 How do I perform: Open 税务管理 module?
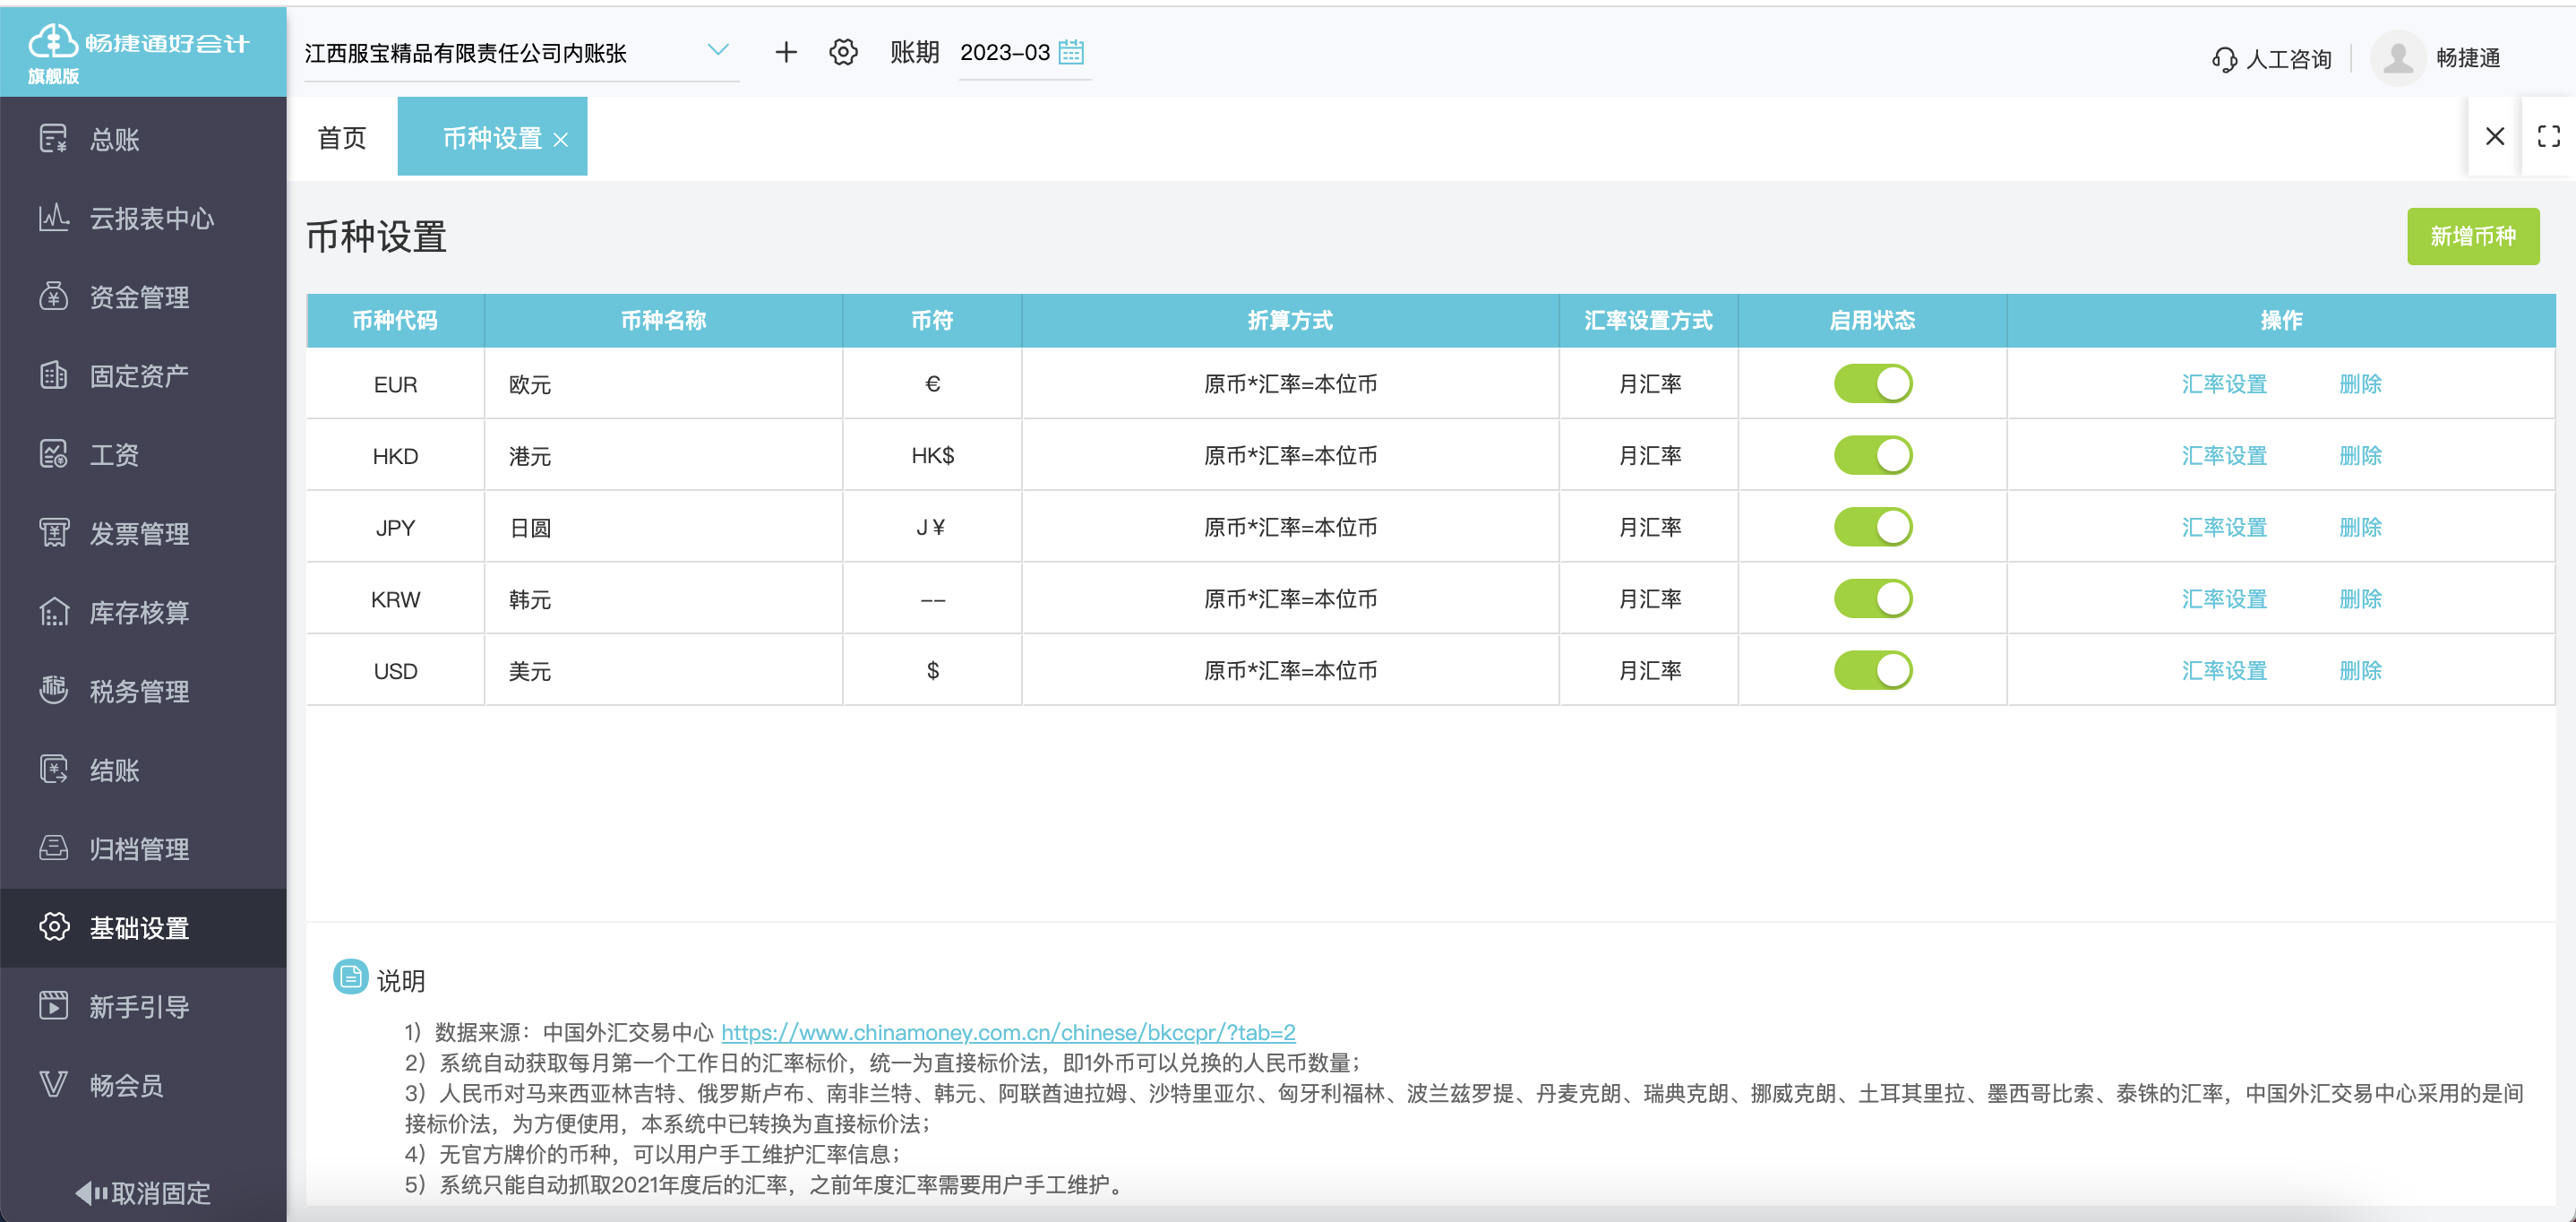tap(143, 692)
